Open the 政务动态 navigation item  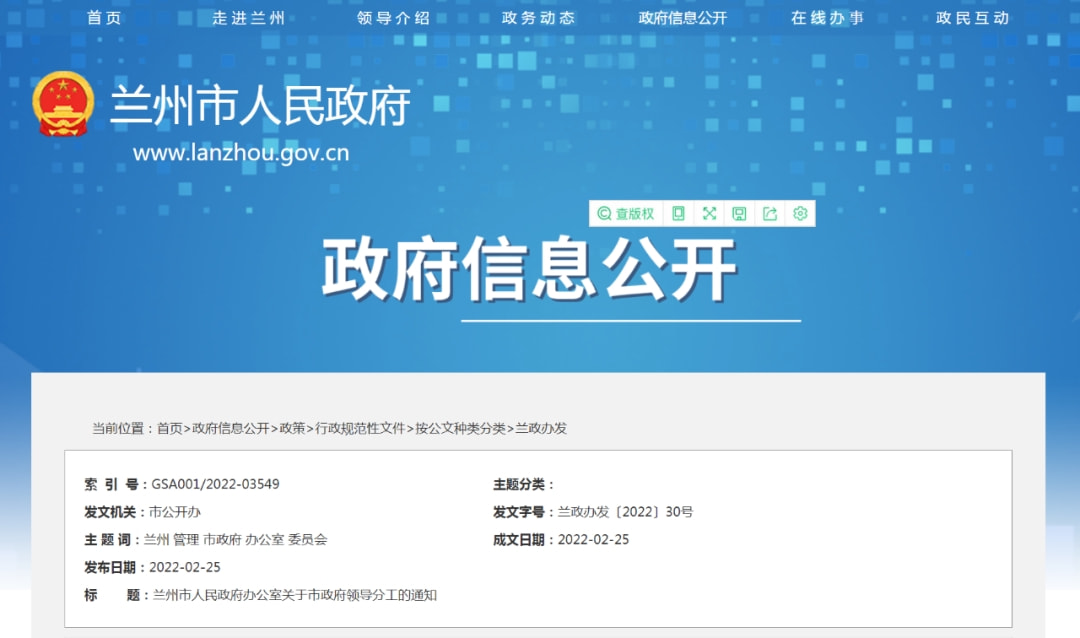pos(538,18)
